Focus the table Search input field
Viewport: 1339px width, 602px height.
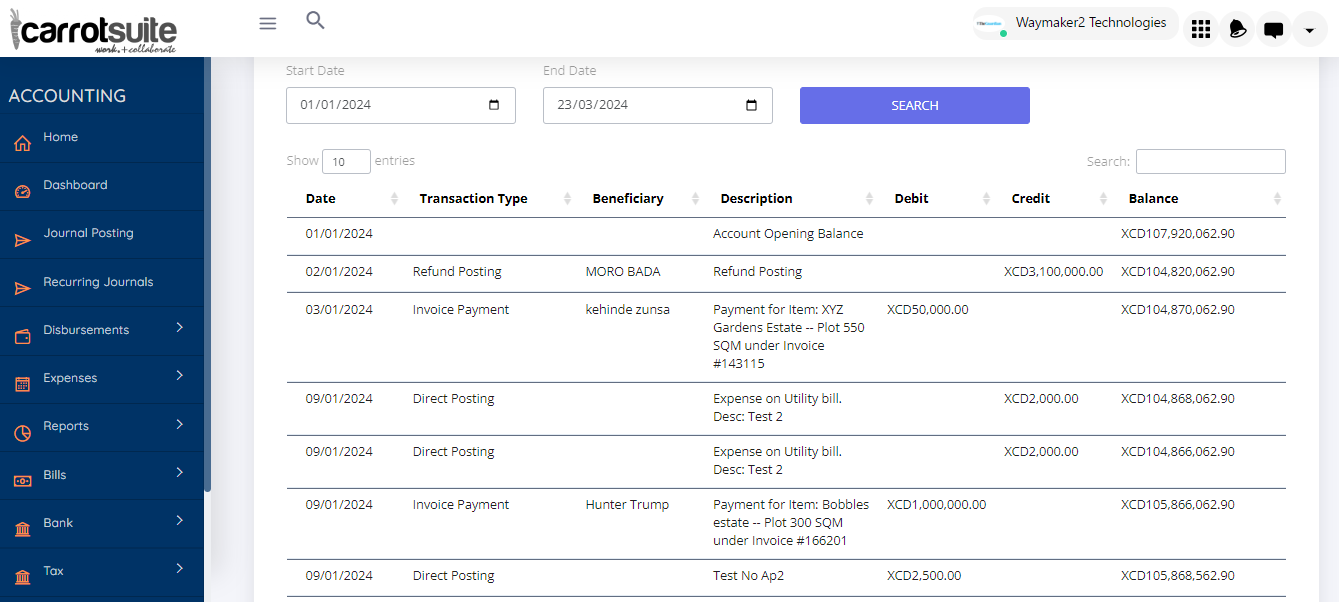(x=1210, y=161)
